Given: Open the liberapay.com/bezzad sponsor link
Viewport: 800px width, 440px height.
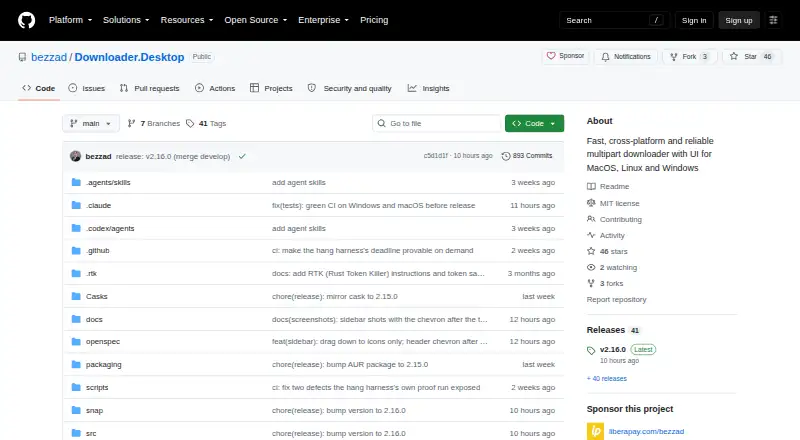Looking at the screenshot, I should tap(646, 432).
